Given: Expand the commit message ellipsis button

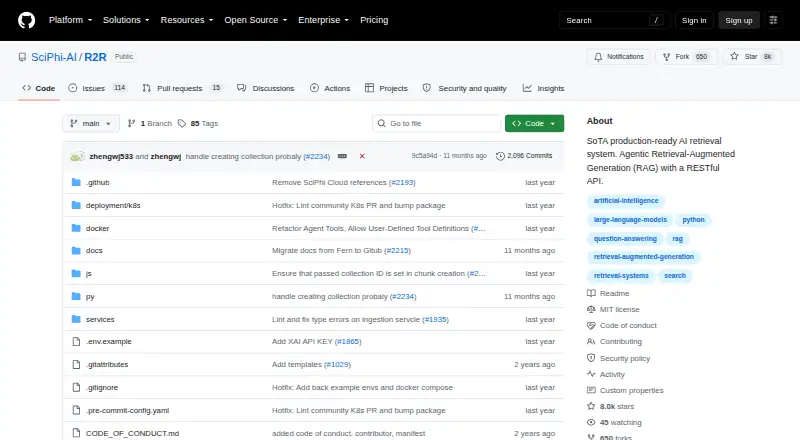Looking at the screenshot, I should pyautogui.click(x=342, y=156).
